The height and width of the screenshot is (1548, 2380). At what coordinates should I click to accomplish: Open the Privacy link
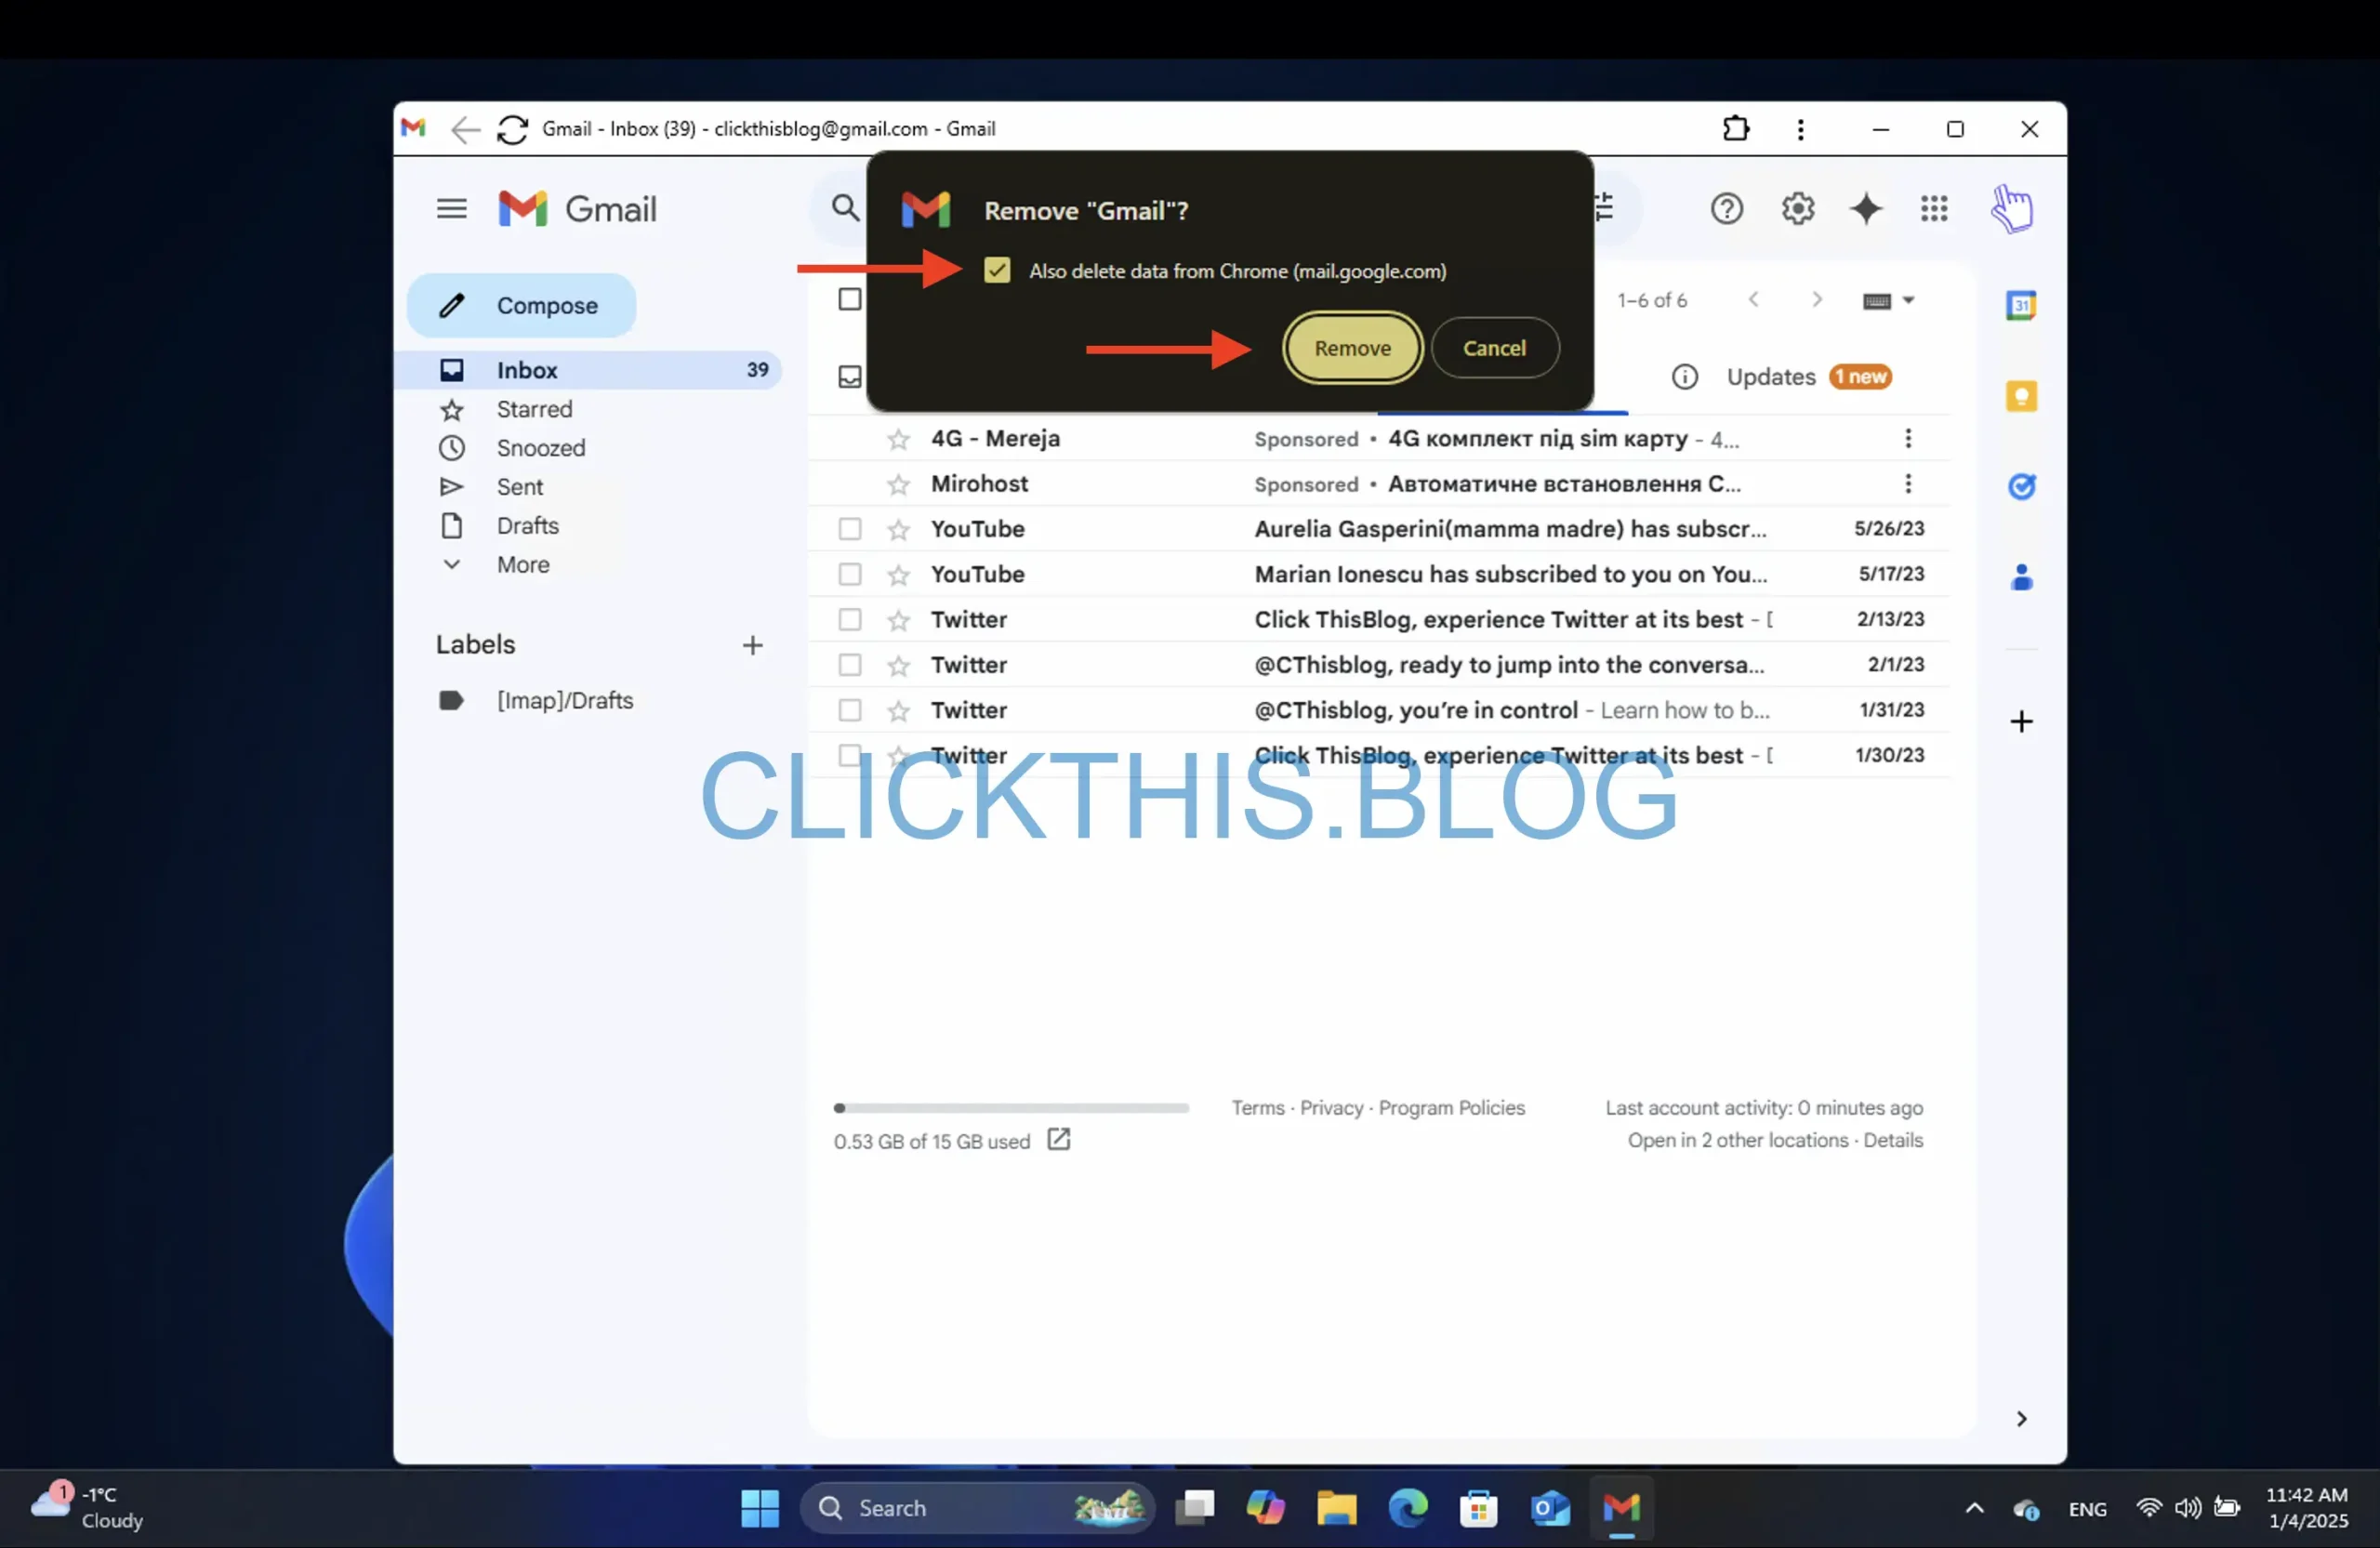click(1331, 1108)
